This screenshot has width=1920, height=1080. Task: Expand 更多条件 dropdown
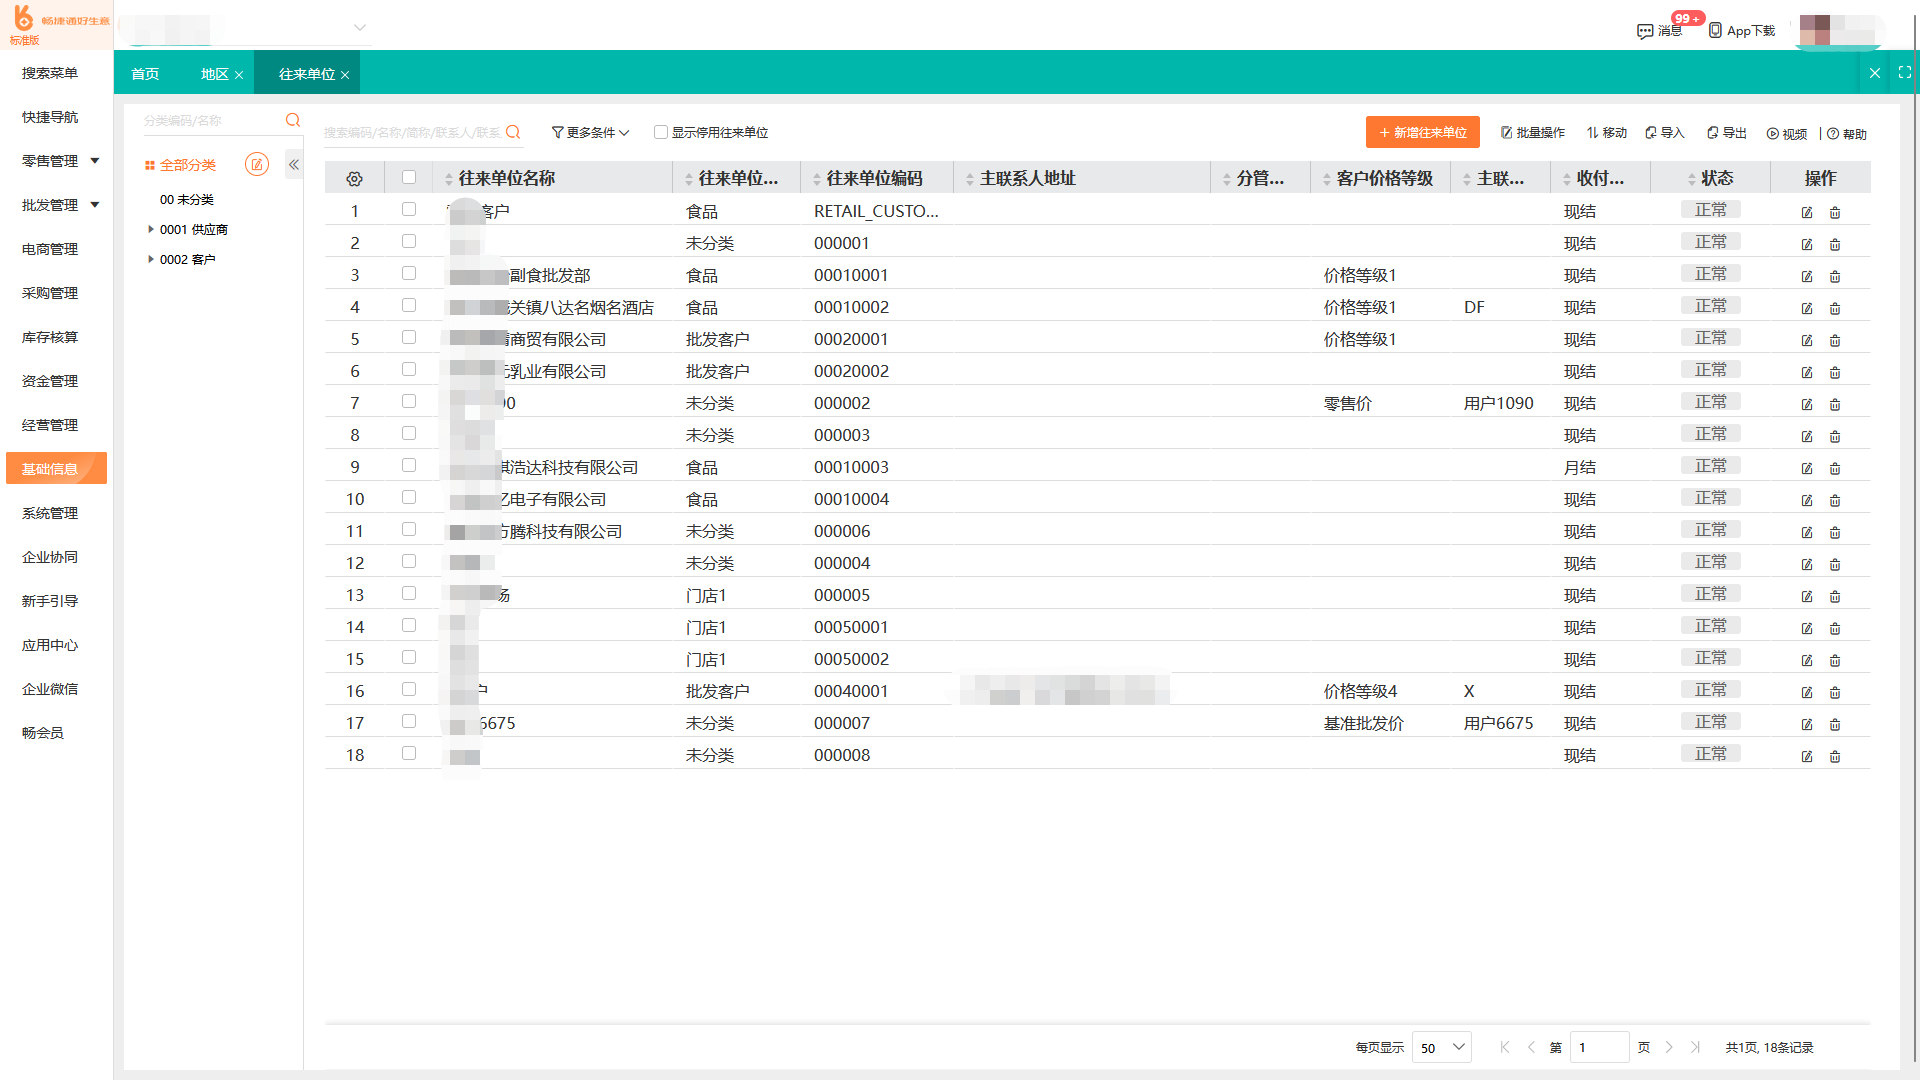(x=592, y=132)
